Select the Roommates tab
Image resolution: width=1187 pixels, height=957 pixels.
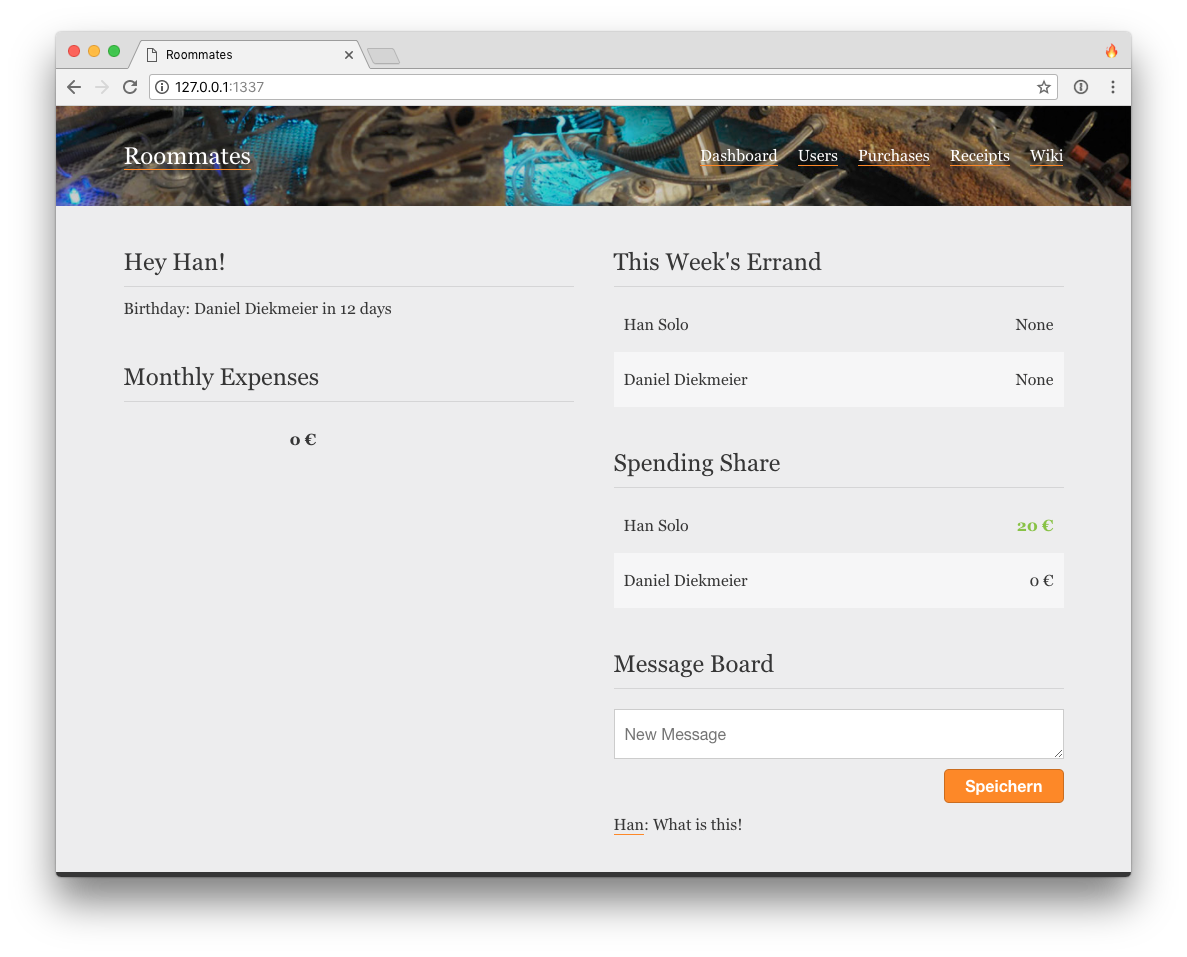[240, 55]
